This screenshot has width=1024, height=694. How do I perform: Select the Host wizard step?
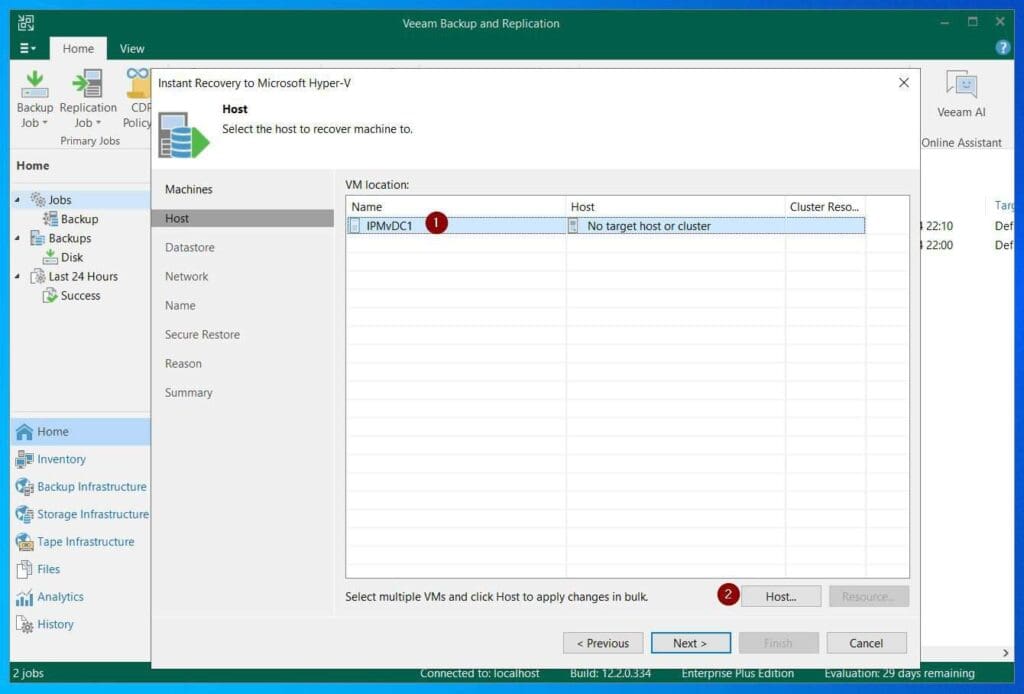tap(242, 218)
